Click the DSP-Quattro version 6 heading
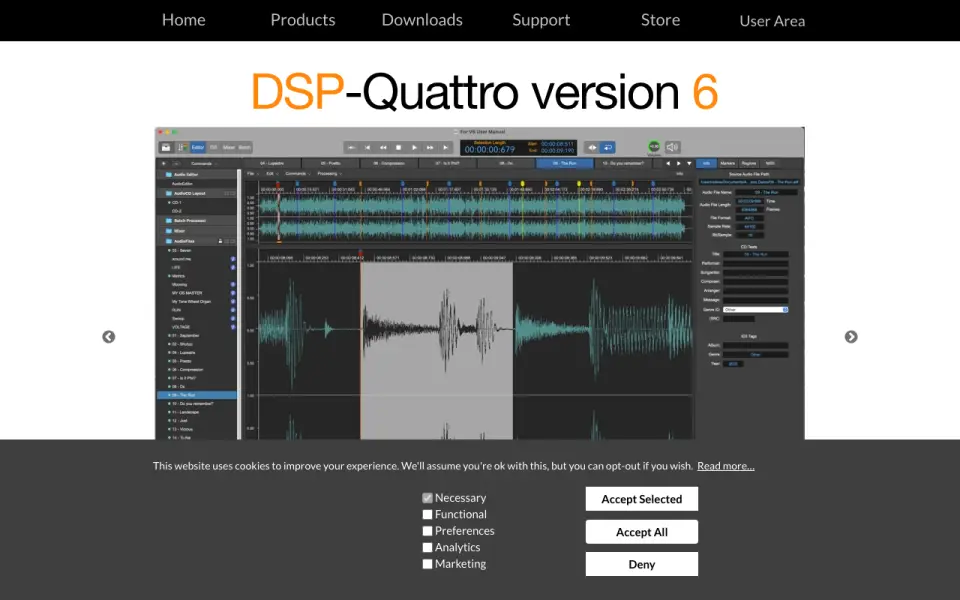 point(484,91)
